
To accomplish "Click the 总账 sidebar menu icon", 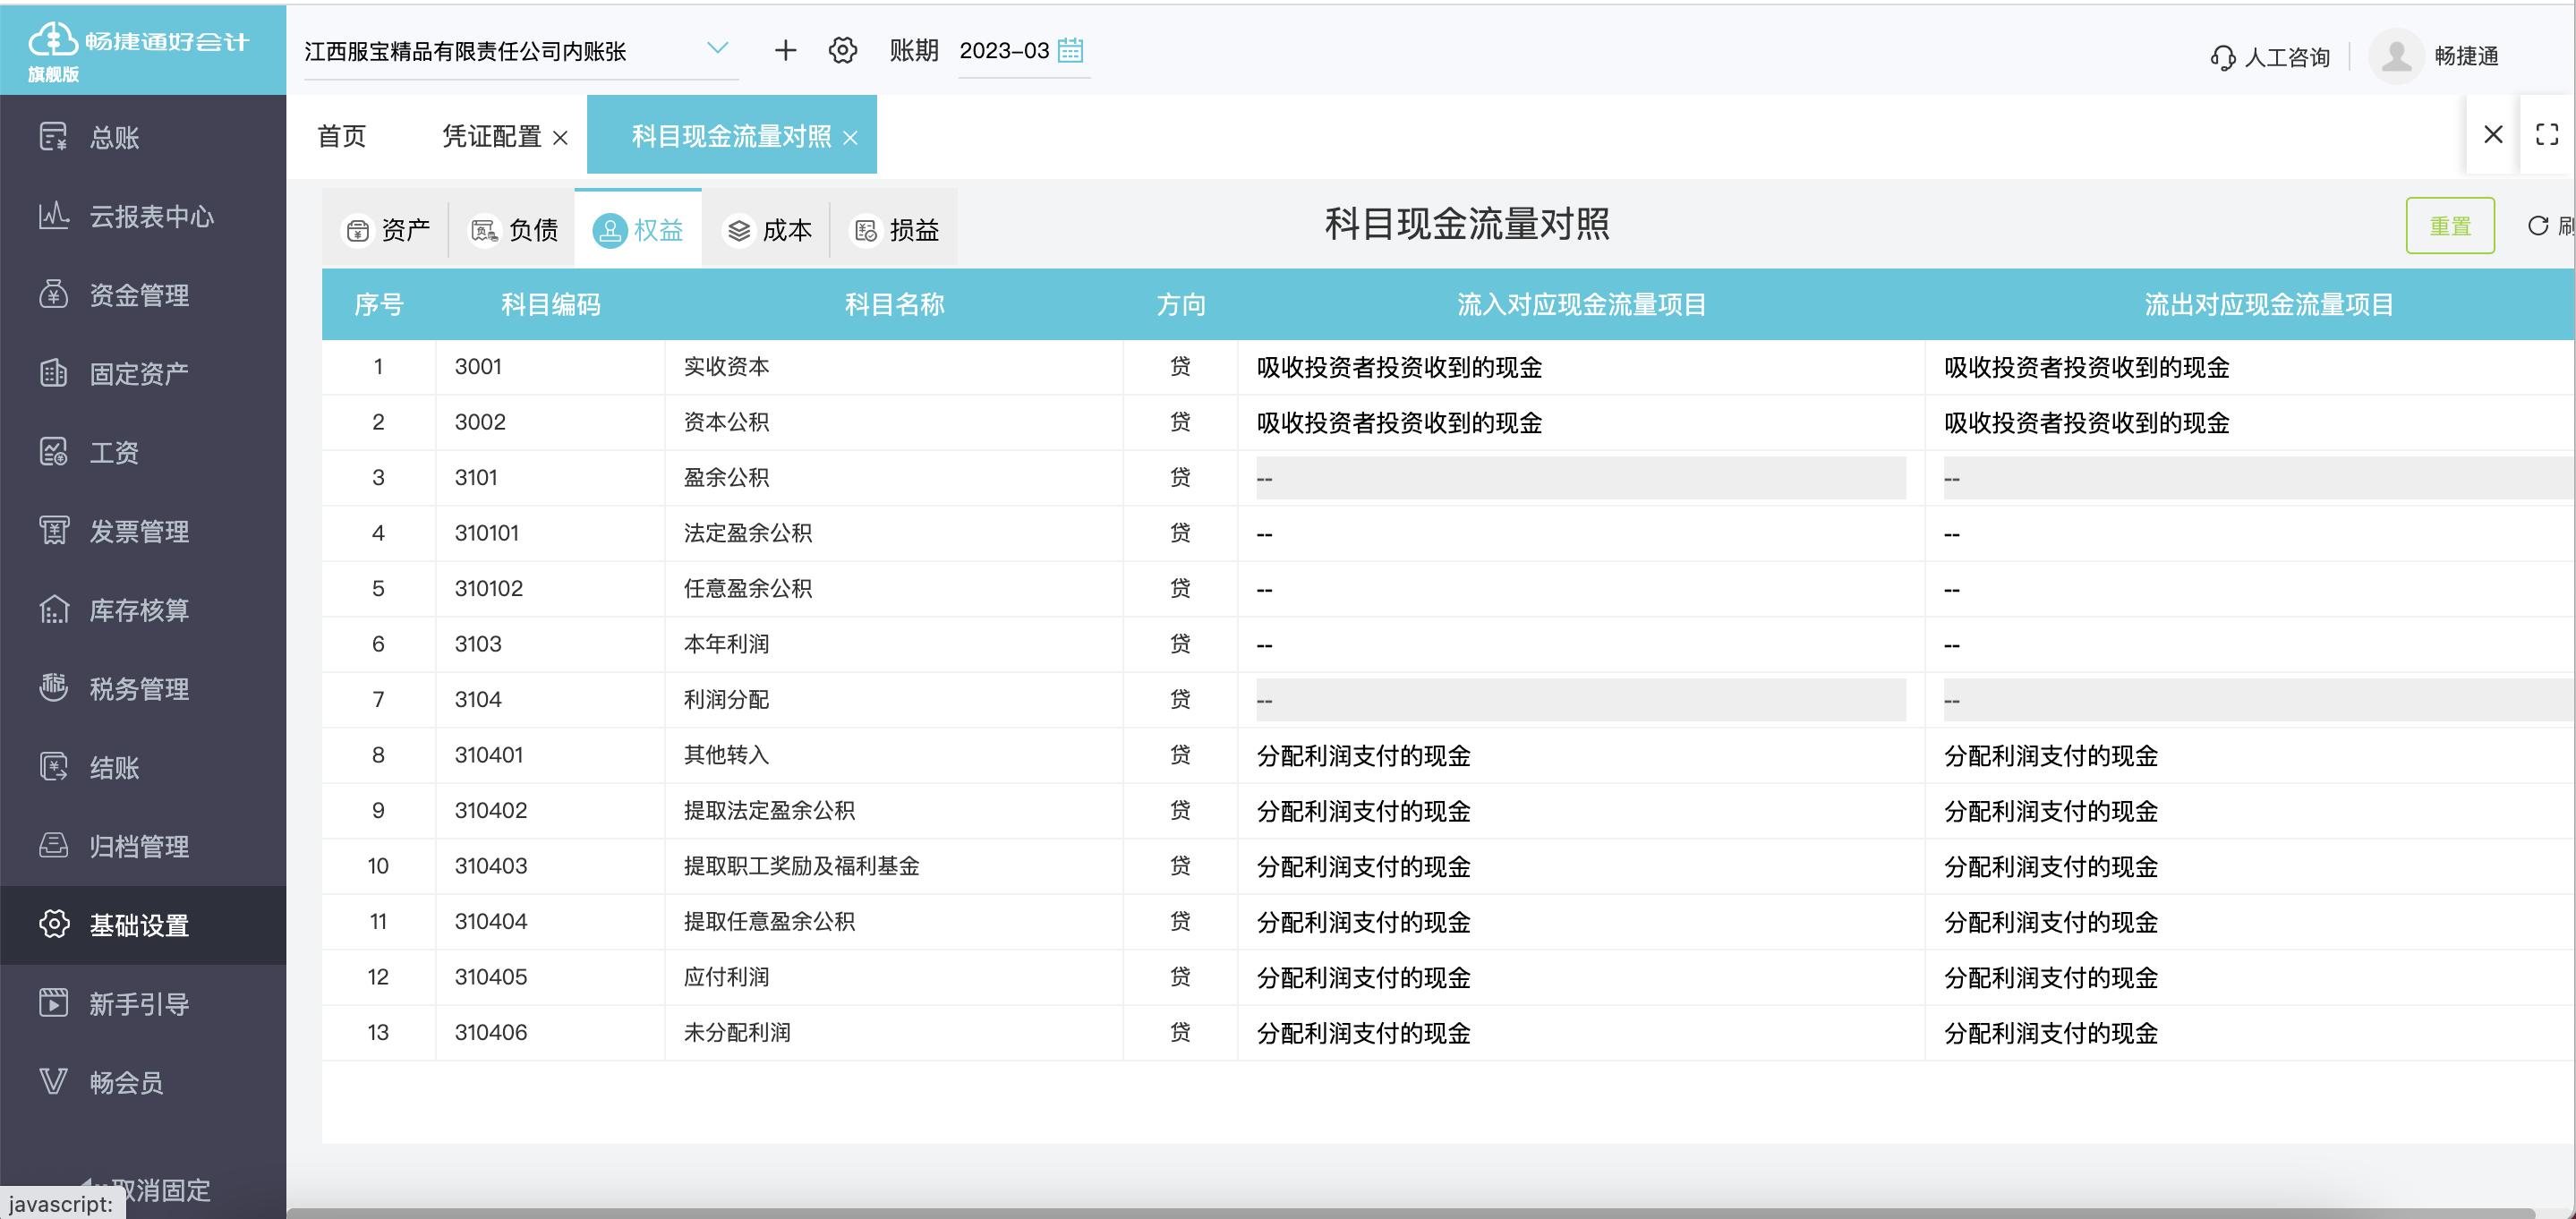I will 49,138.
